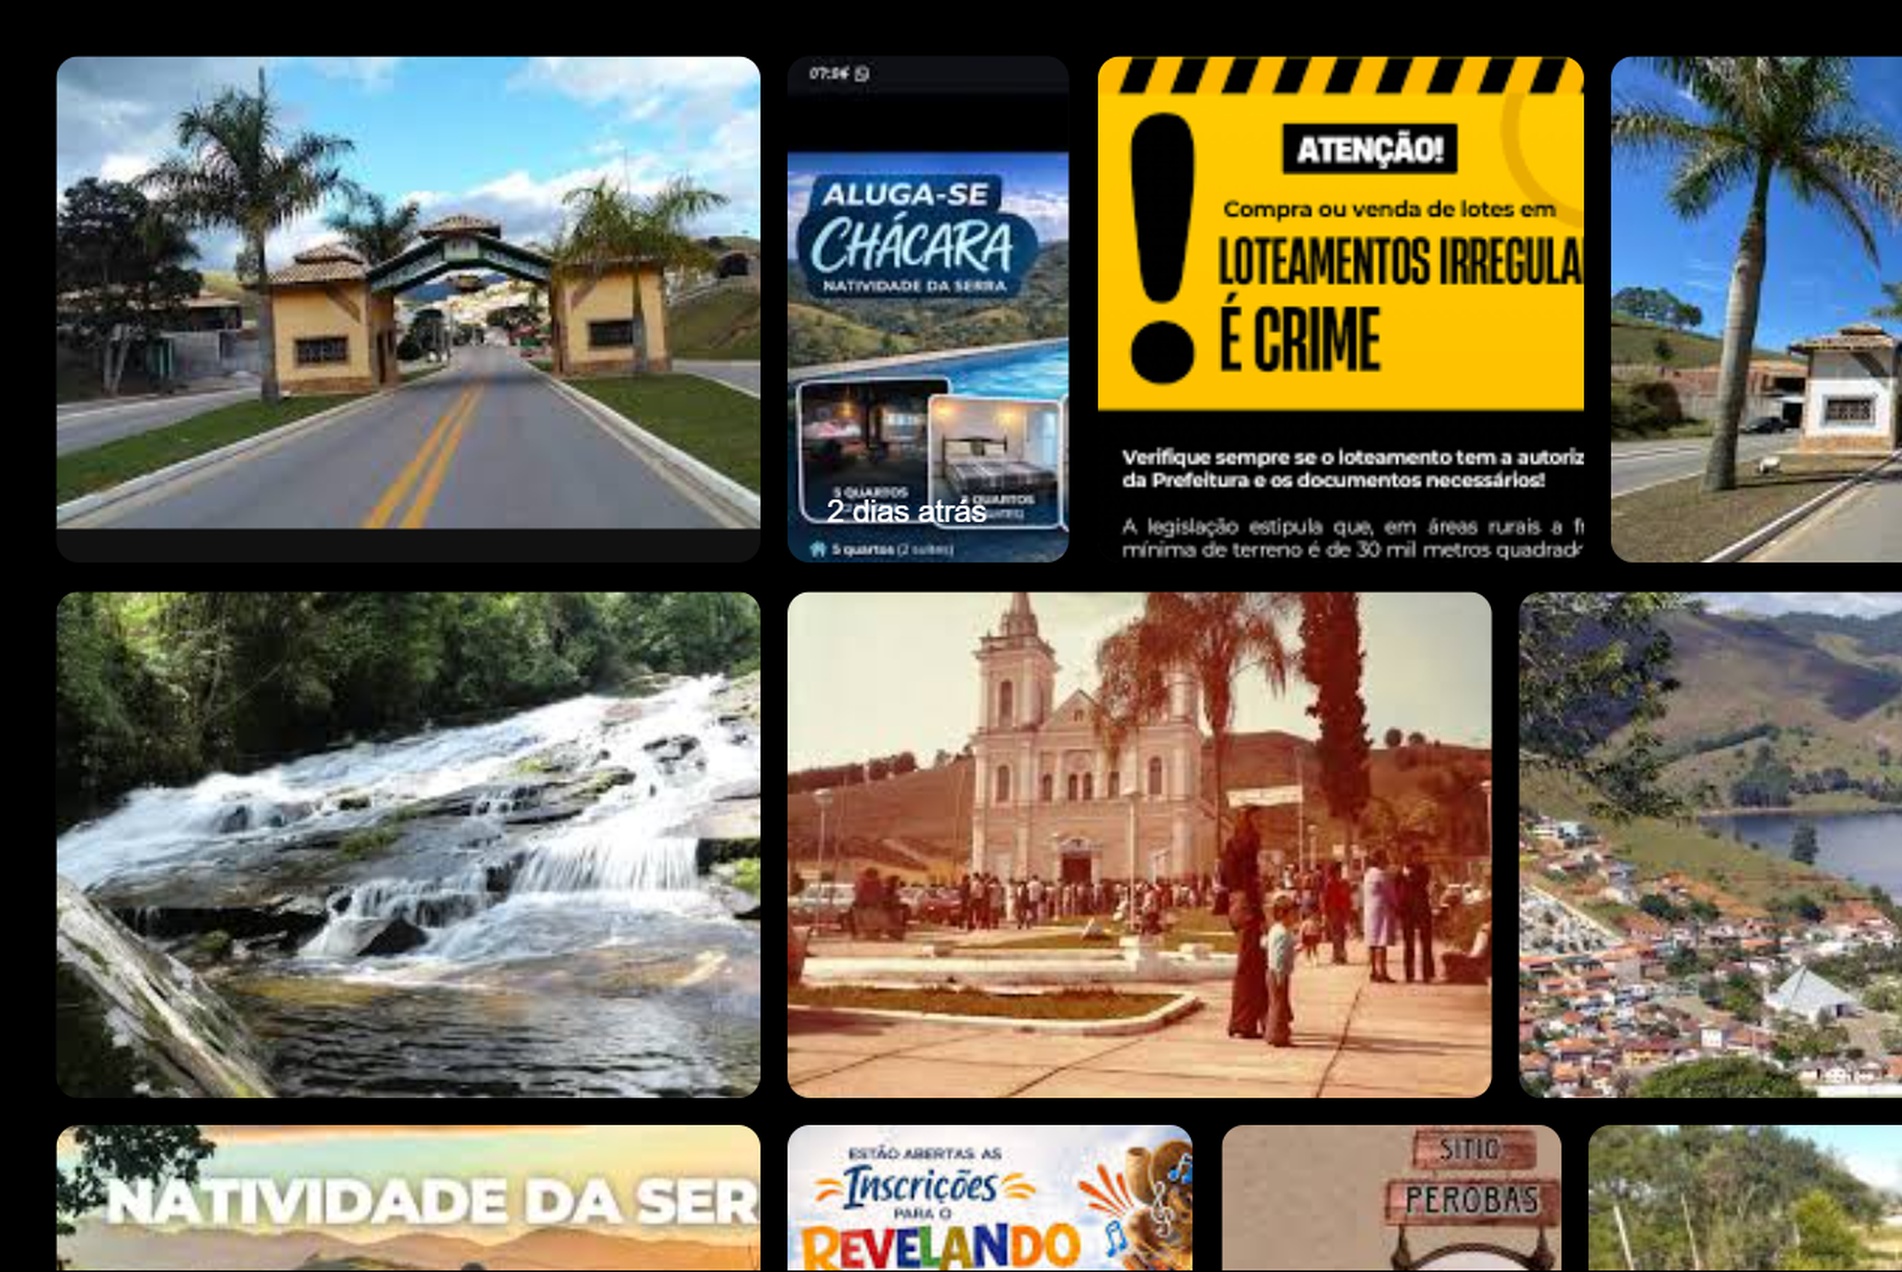Viewport: 1902px width, 1272px height.
Task: Open the Inscrições Revelando poster
Action: point(989,1200)
